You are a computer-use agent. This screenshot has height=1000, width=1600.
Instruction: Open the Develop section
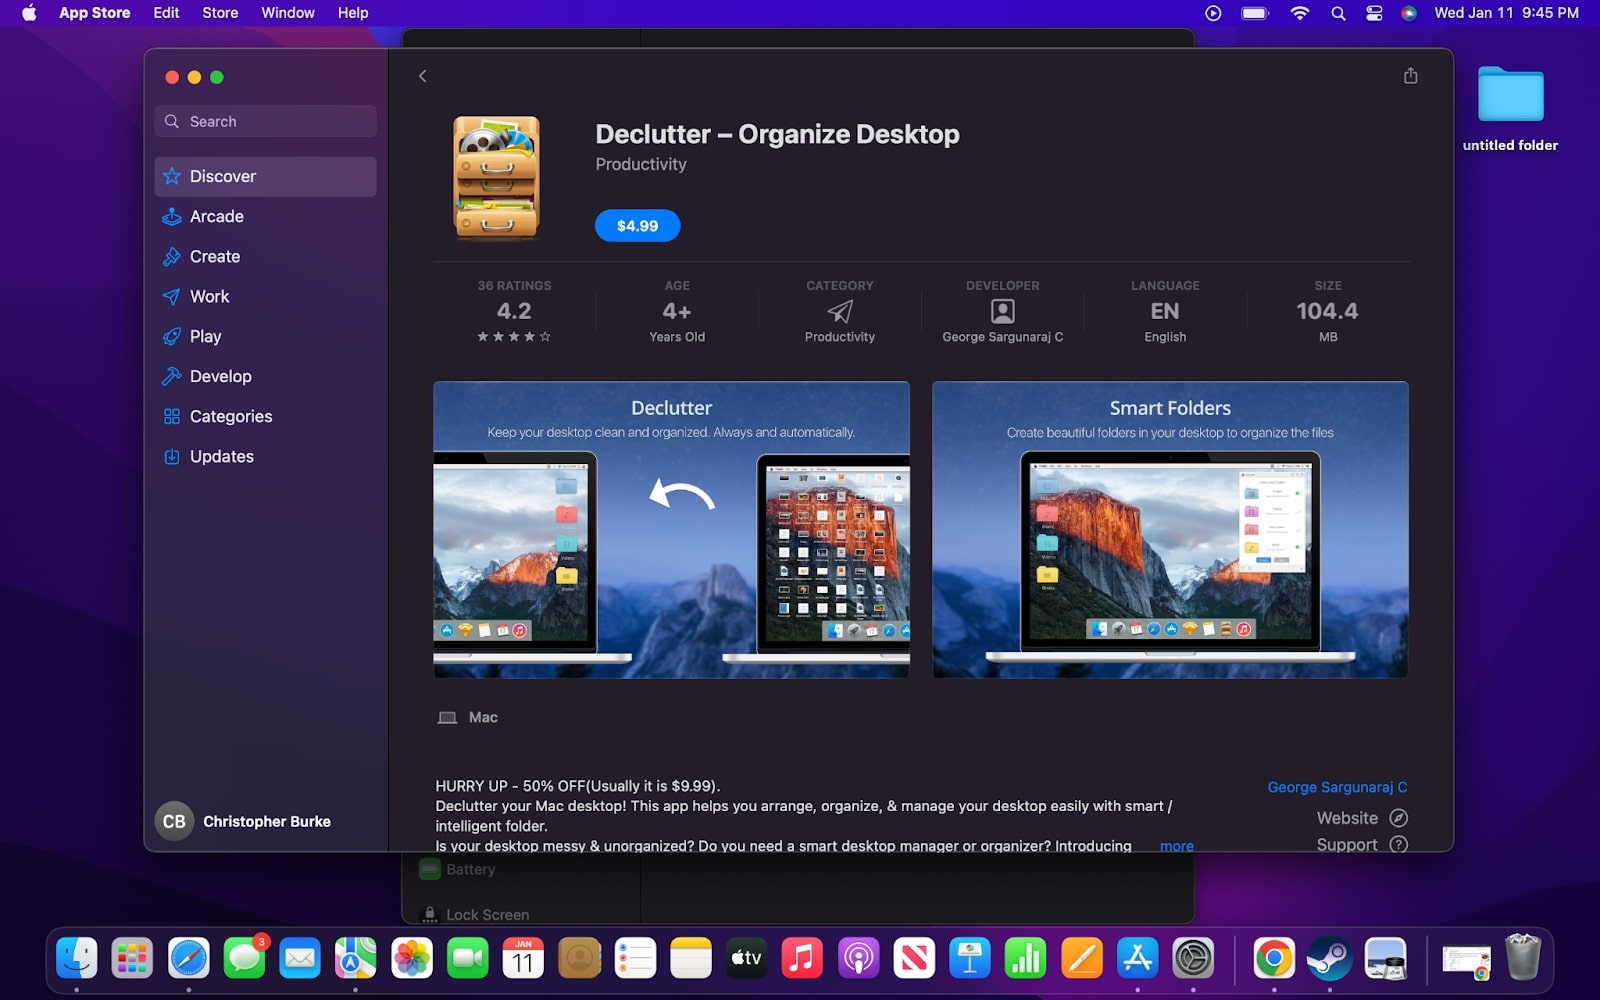pos(220,376)
